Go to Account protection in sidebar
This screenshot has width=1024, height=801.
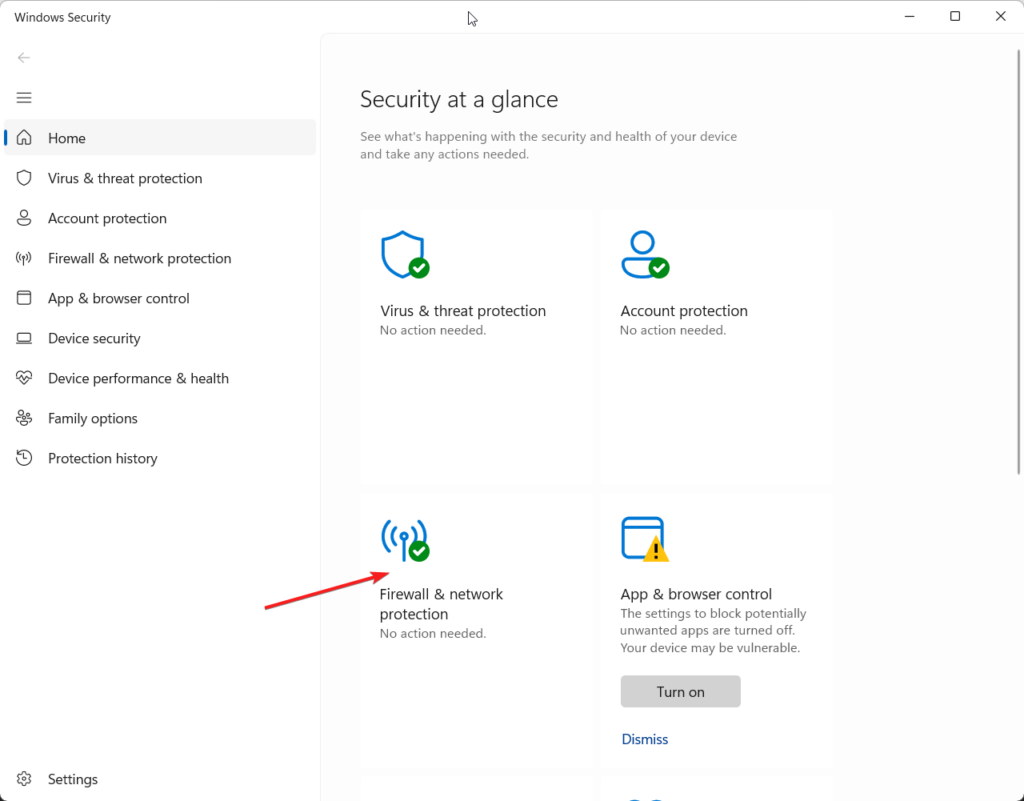(160, 218)
